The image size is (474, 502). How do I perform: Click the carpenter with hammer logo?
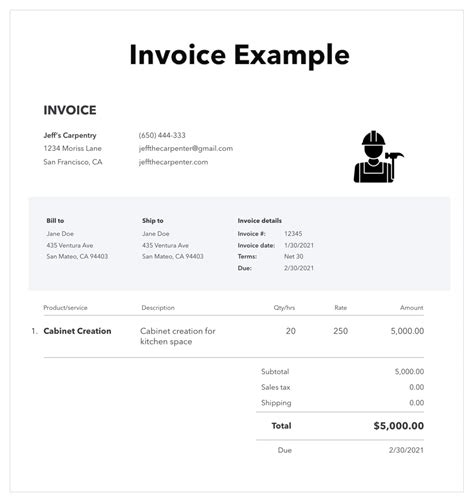coord(379,157)
